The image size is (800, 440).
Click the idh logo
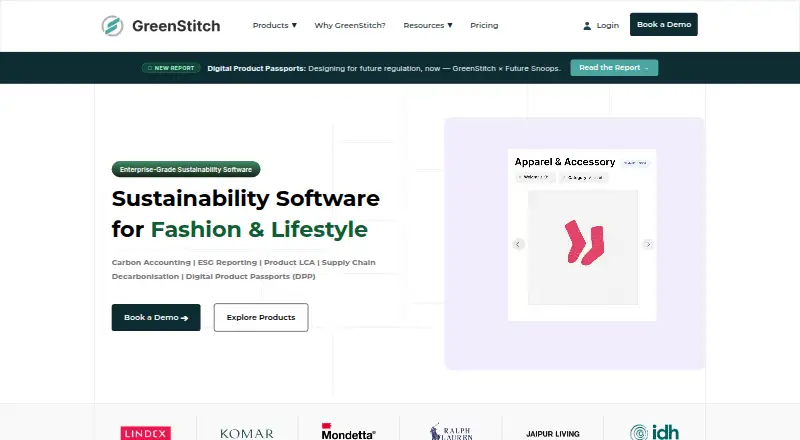(654, 432)
